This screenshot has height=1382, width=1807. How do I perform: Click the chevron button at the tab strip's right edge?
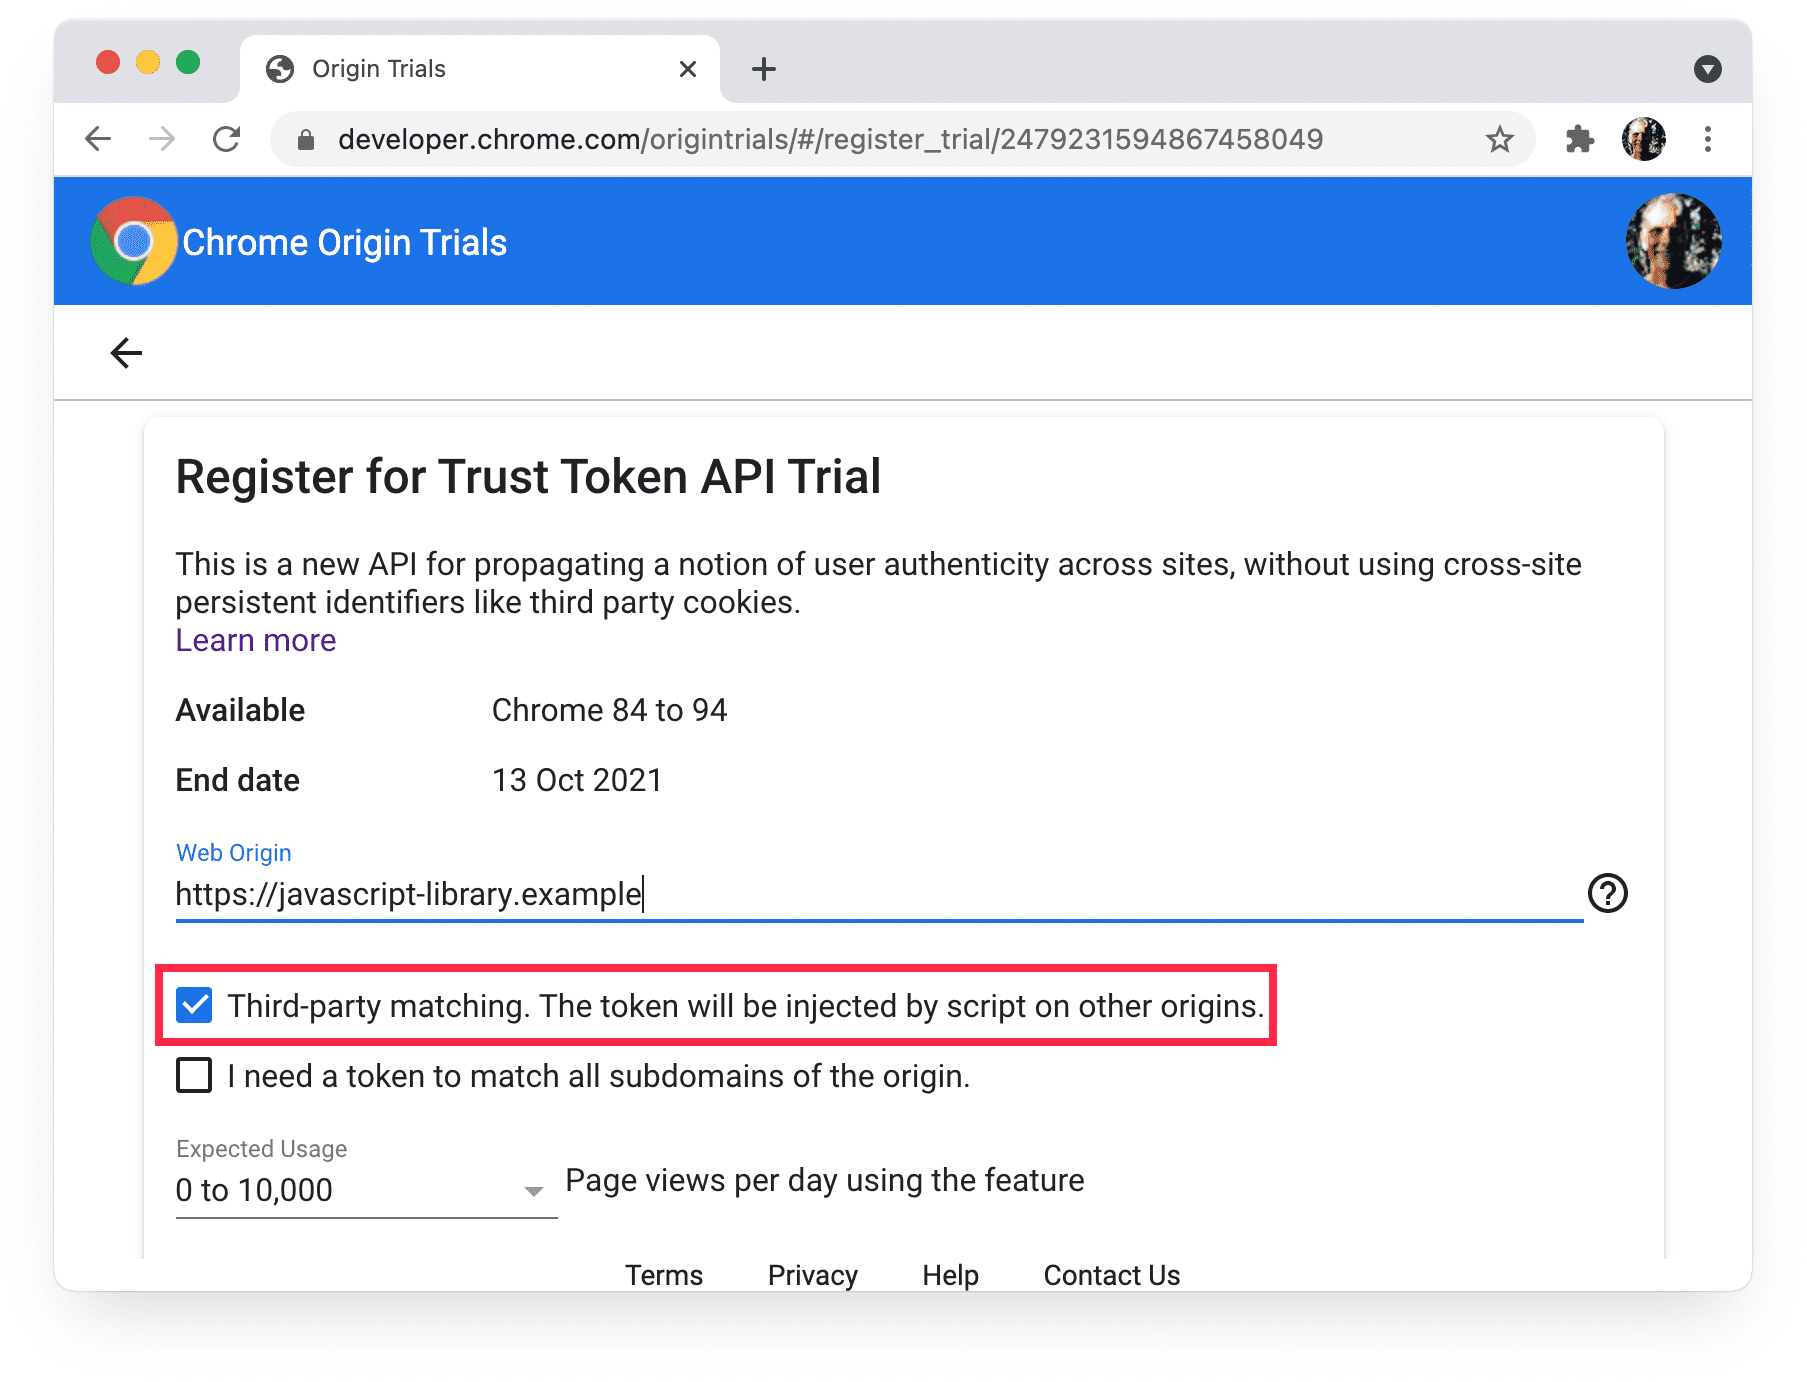[1708, 68]
